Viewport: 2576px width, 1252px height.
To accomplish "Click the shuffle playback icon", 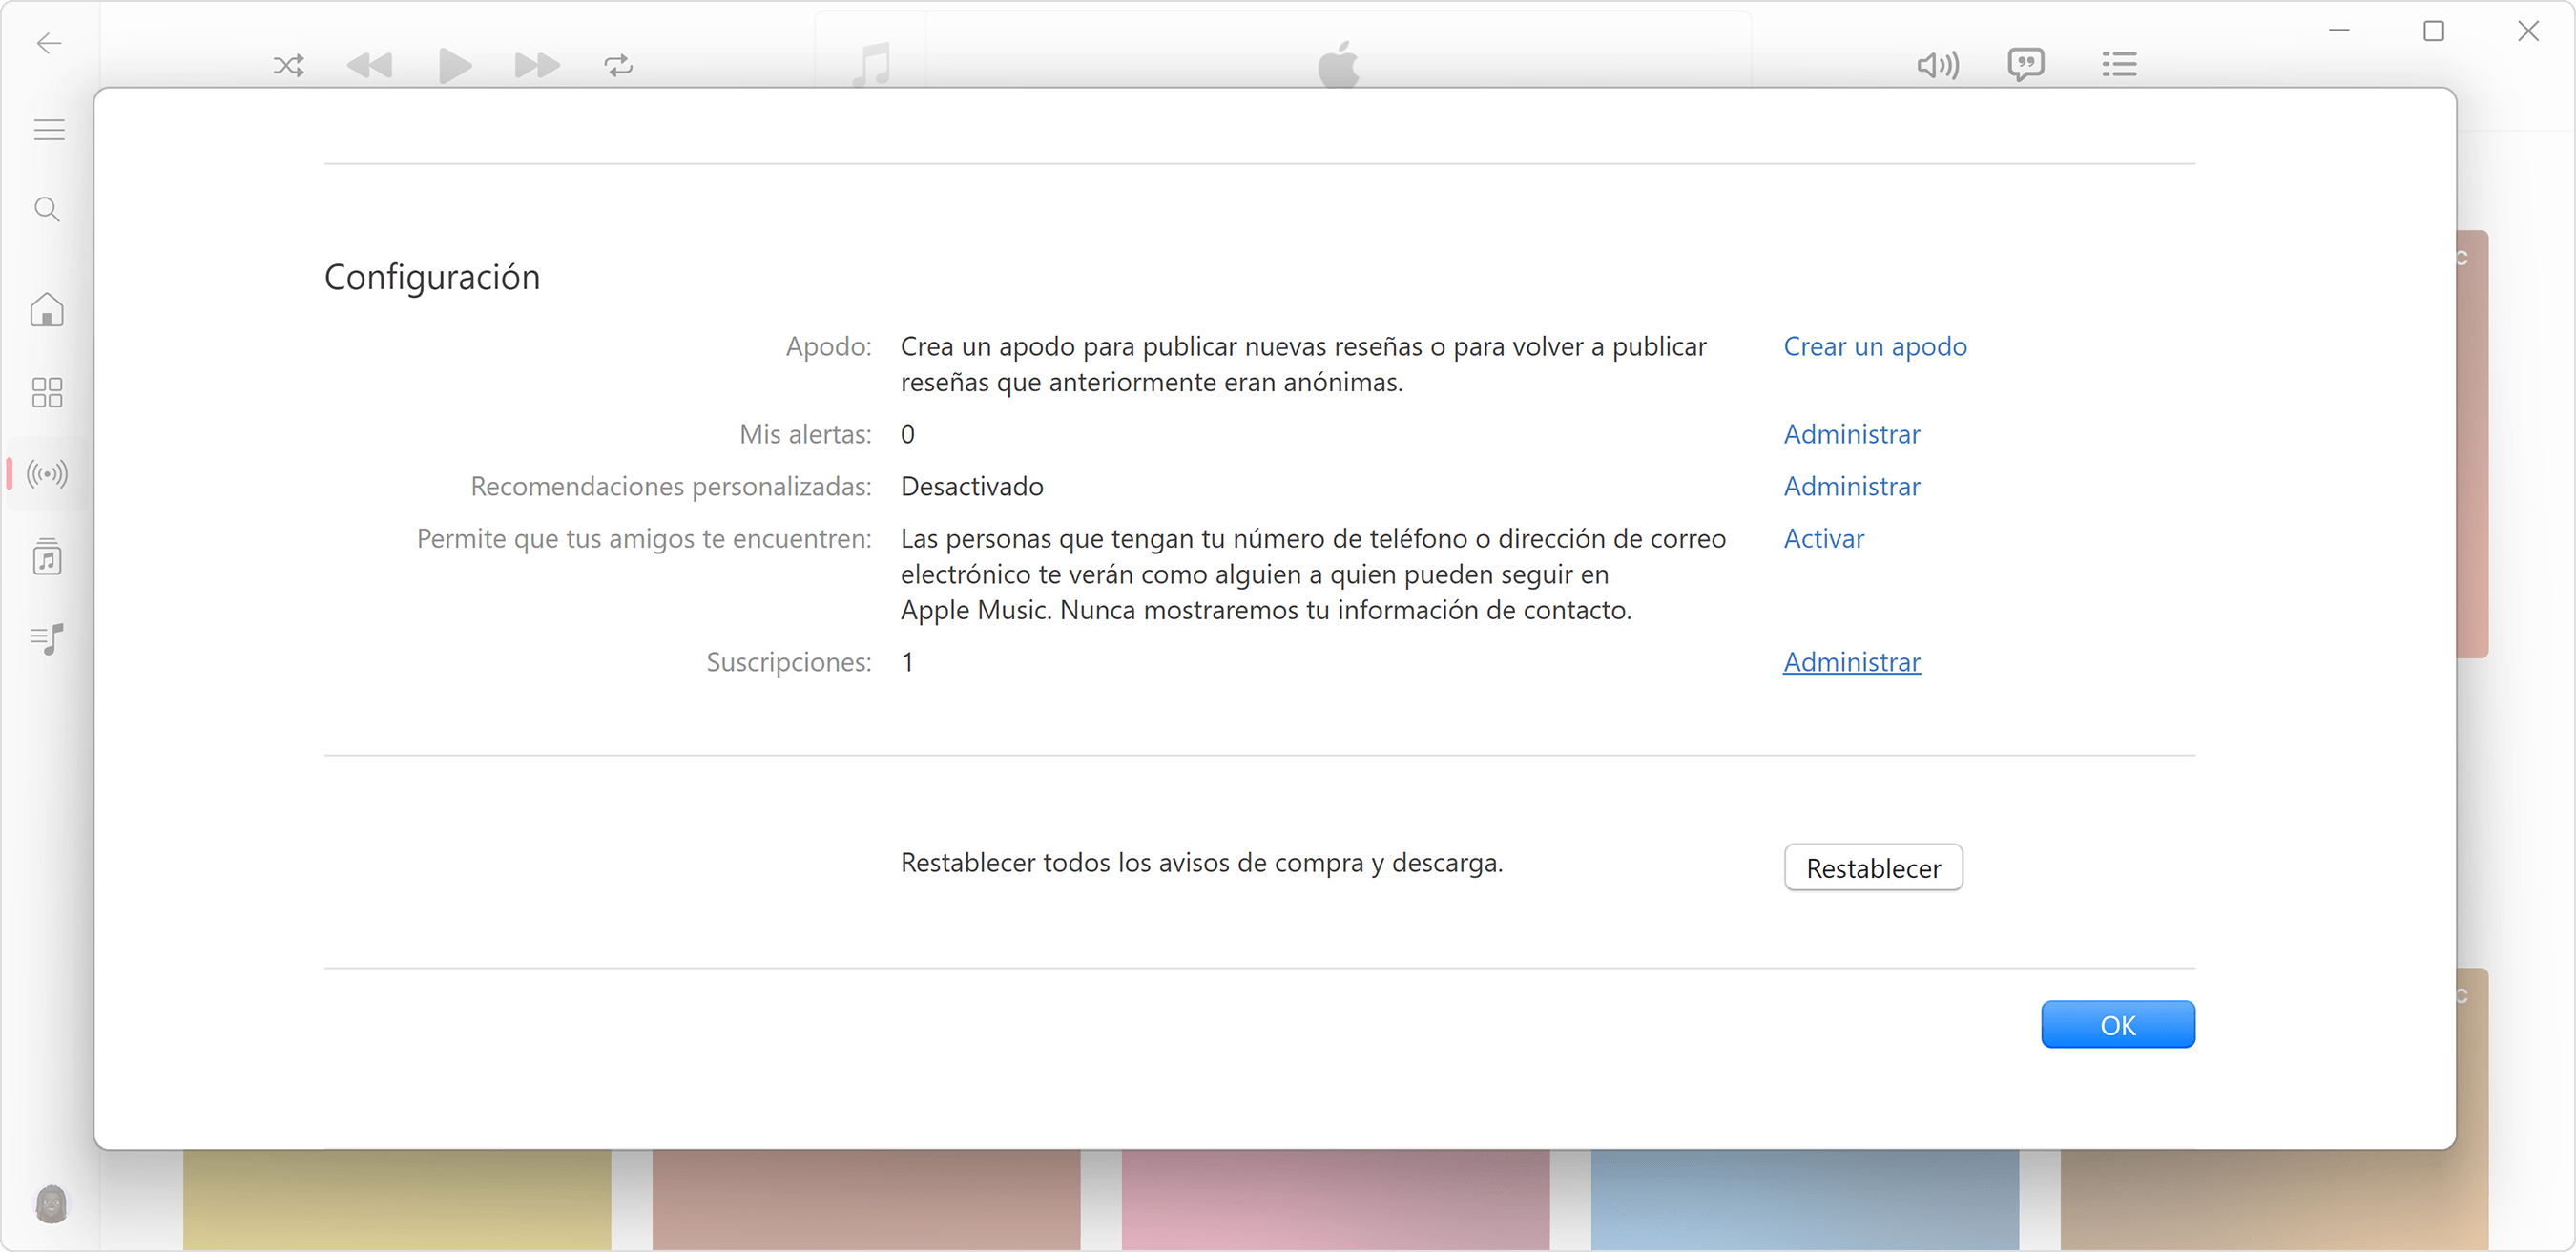I will pyautogui.click(x=287, y=64).
